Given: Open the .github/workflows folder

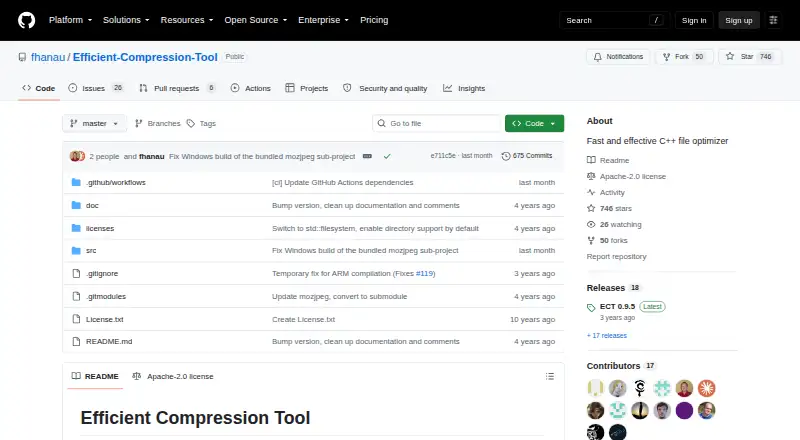Looking at the screenshot, I should 116,182.
